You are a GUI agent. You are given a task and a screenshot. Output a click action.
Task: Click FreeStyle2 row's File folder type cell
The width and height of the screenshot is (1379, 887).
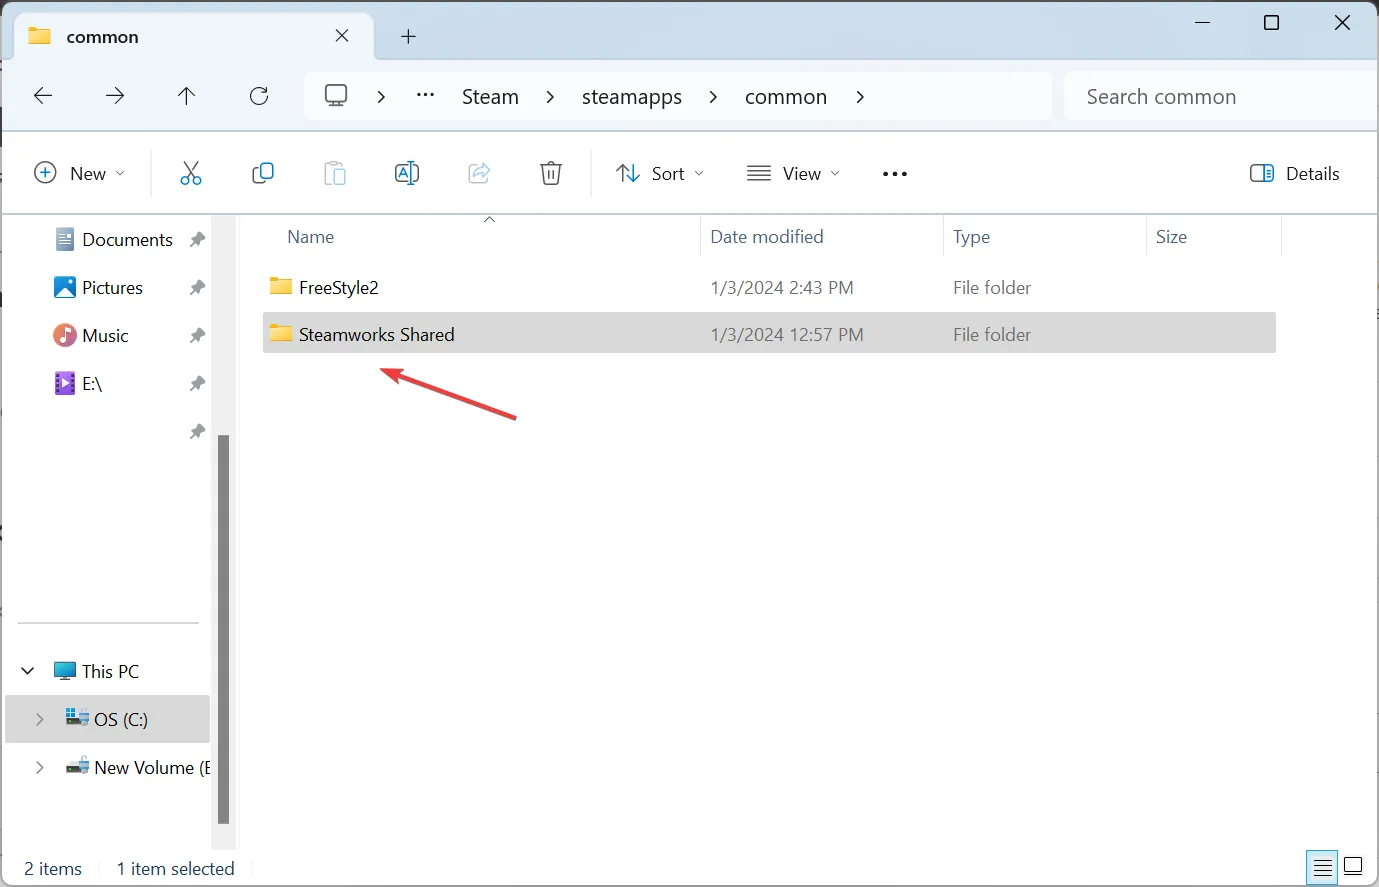point(992,288)
